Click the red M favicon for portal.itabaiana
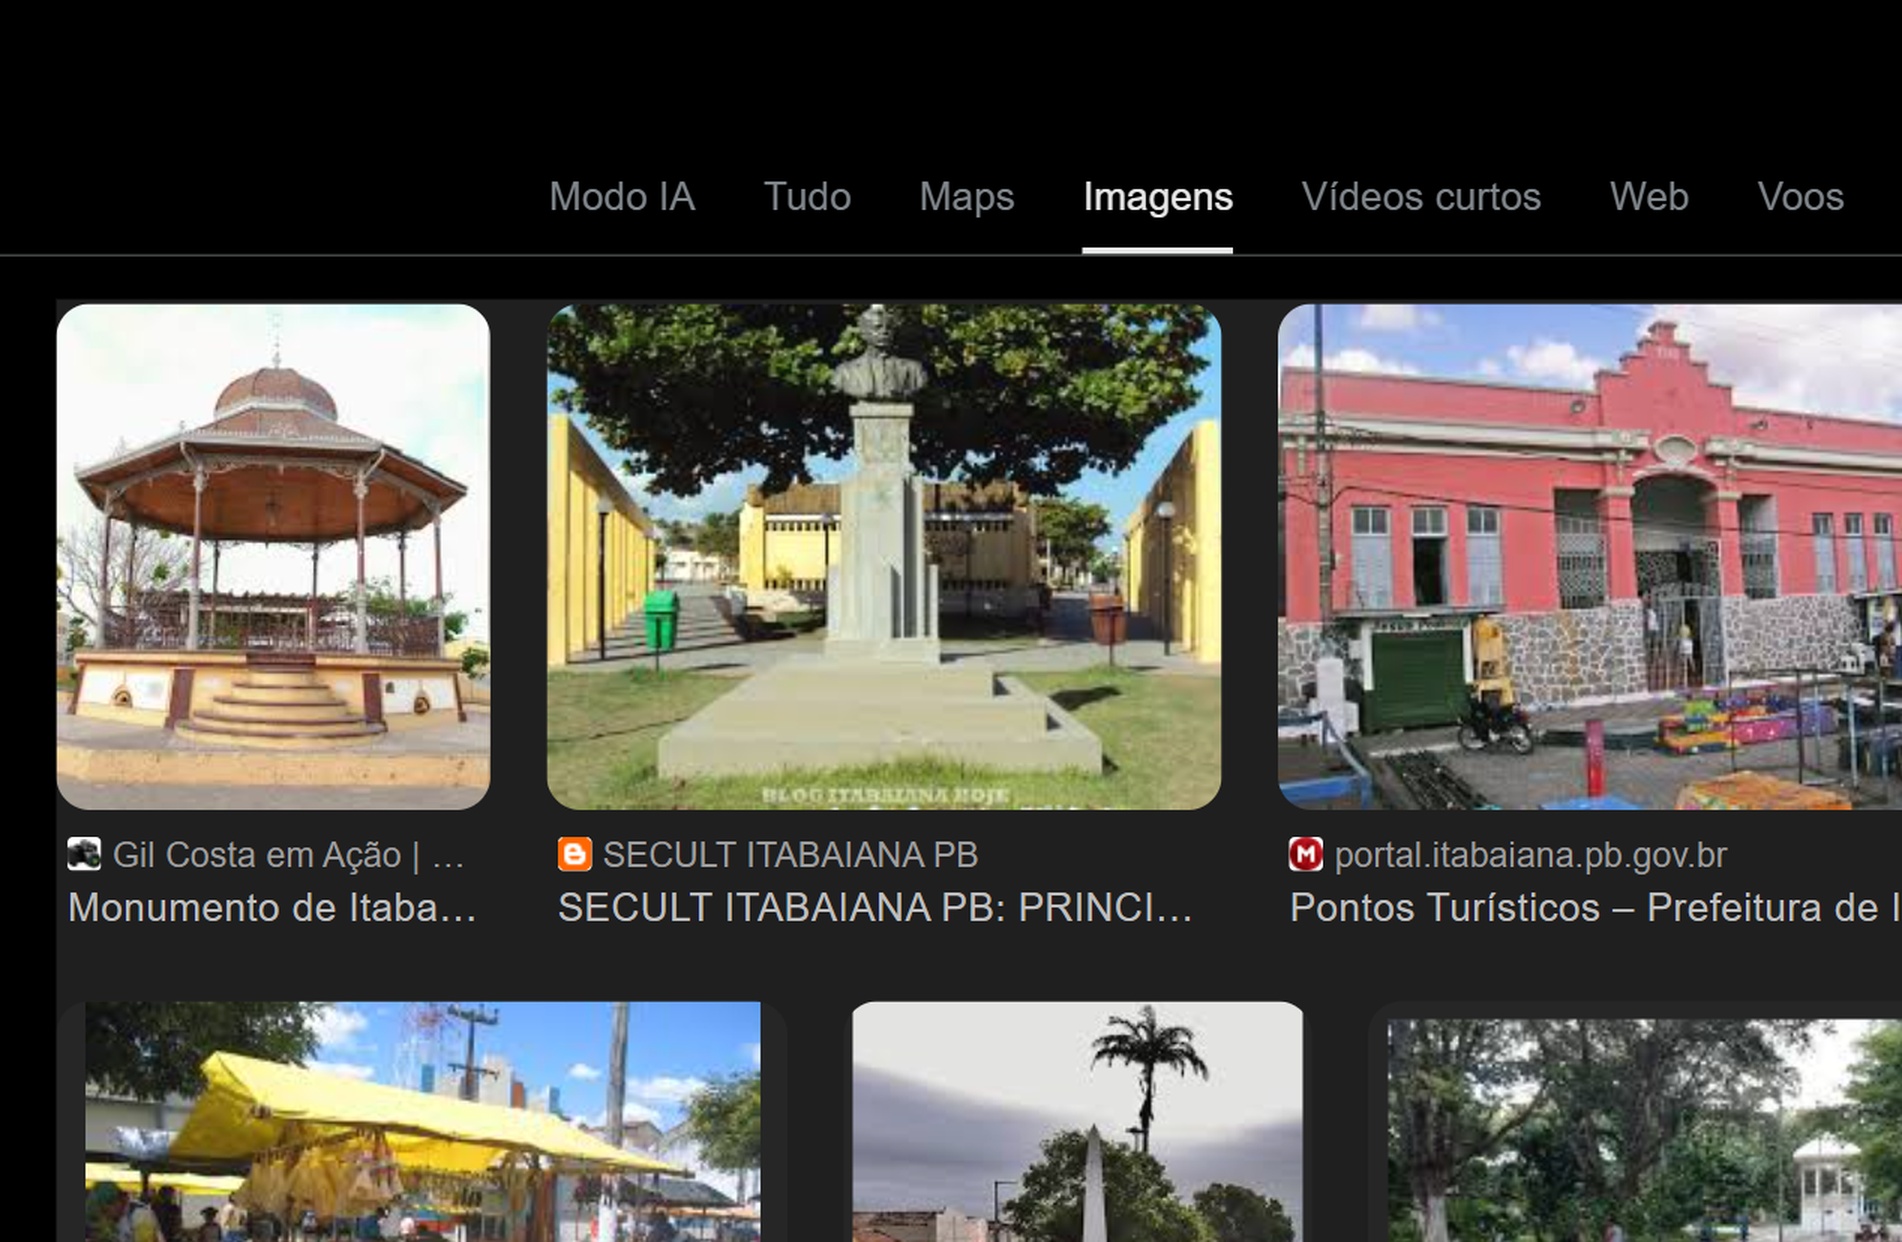Viewport: 1902px width, 1242px height. coord(1305,854)
